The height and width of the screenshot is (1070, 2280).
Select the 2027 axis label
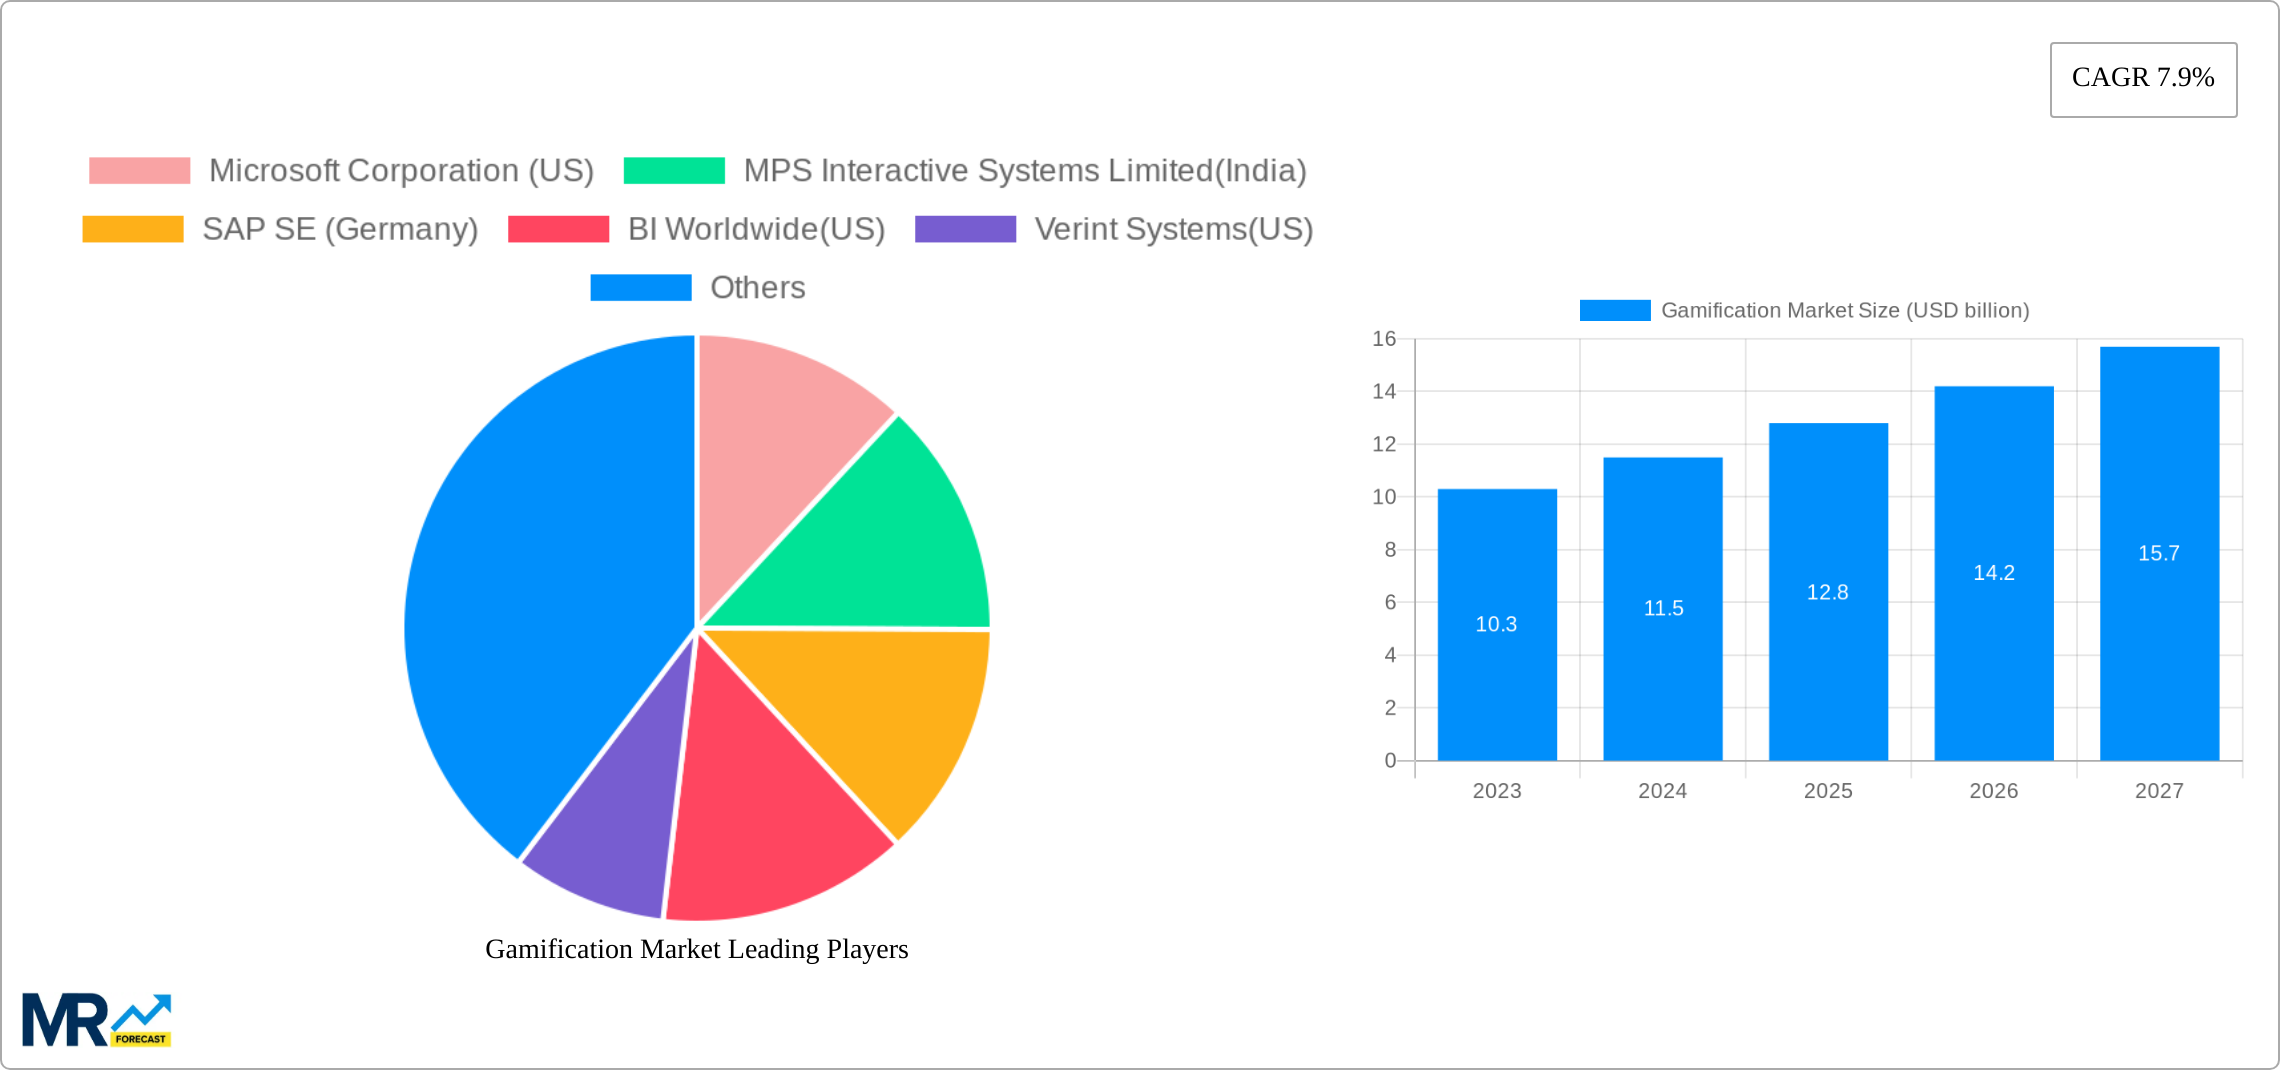[2161, 791]
